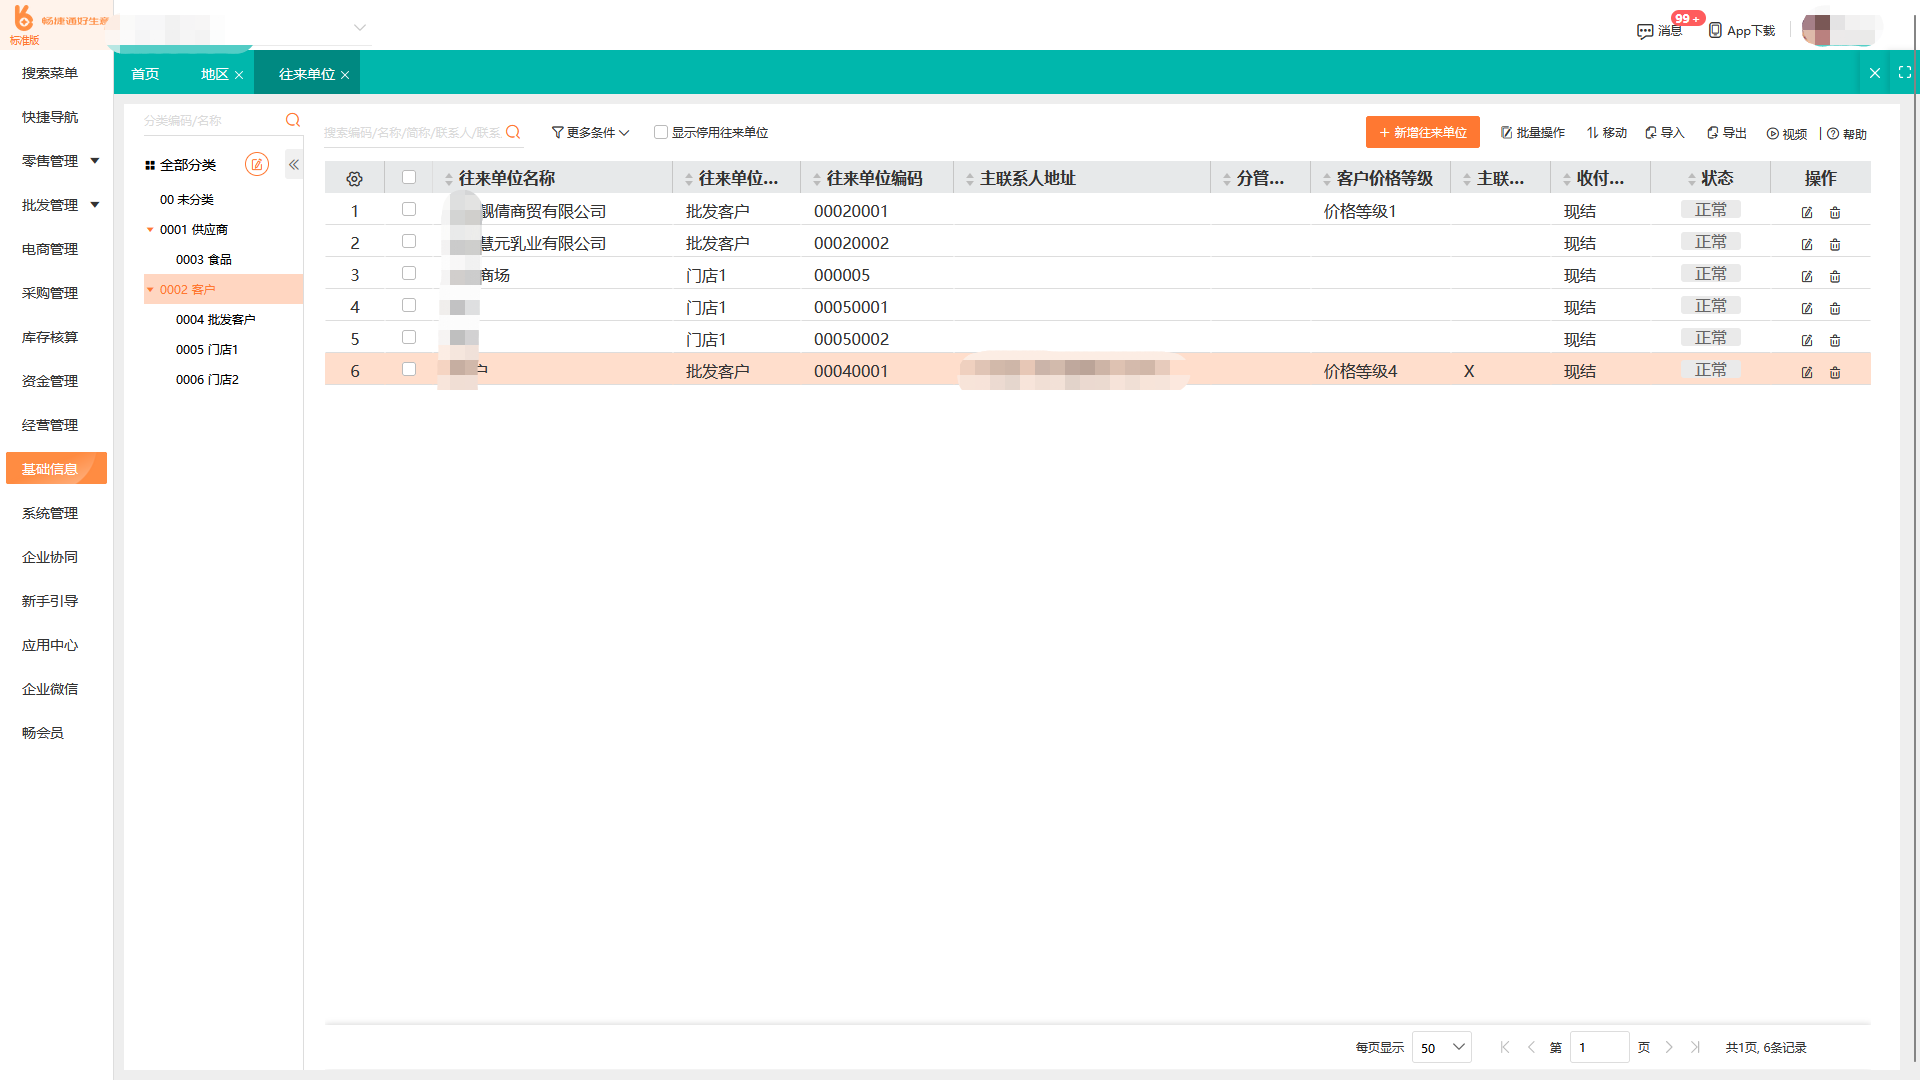This screenshot has height=1080, width=1920.
Task: Open 基础信息 menu section
Action: pos(54,468)
